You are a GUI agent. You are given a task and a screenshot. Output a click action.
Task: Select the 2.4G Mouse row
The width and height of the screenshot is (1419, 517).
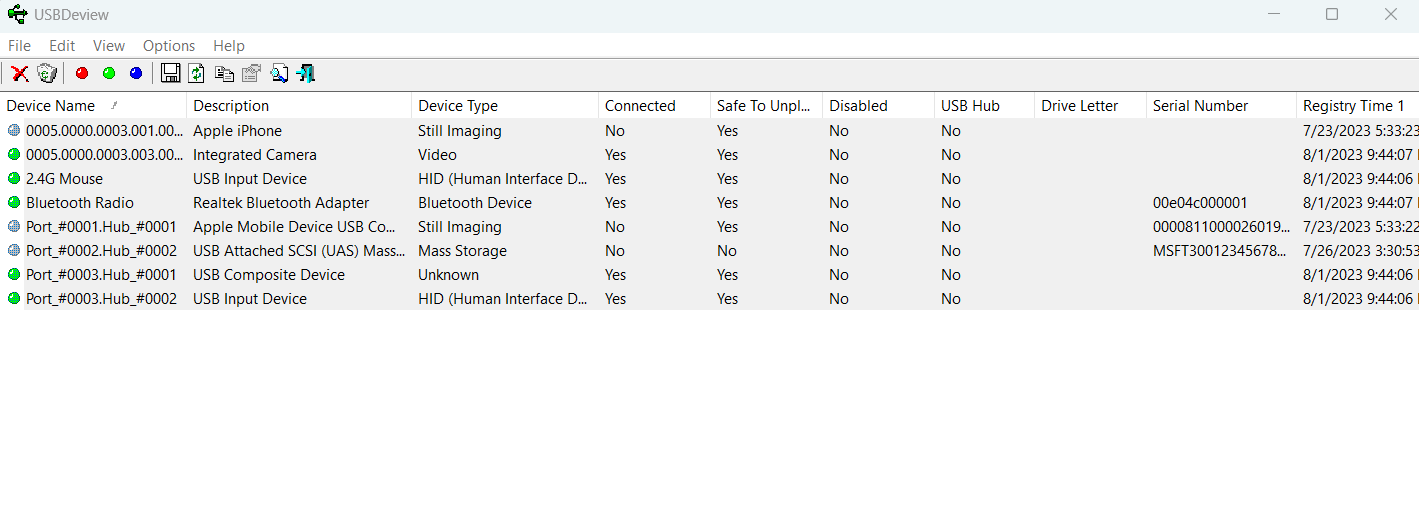(x=709, y=179)
